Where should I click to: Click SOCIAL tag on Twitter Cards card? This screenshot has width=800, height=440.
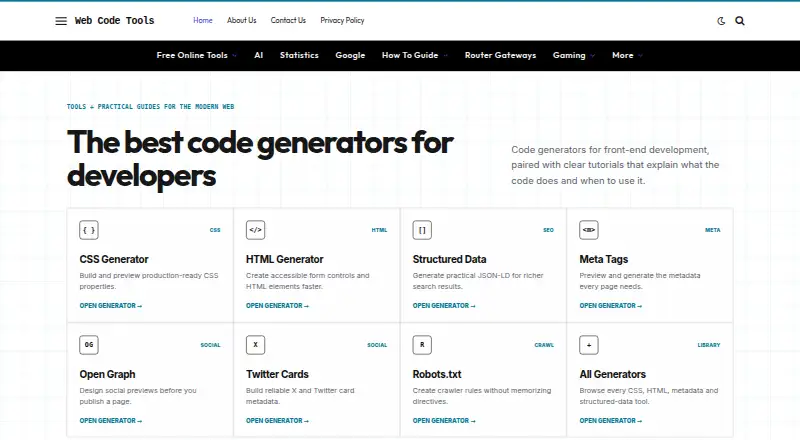[x=377, y=345]
